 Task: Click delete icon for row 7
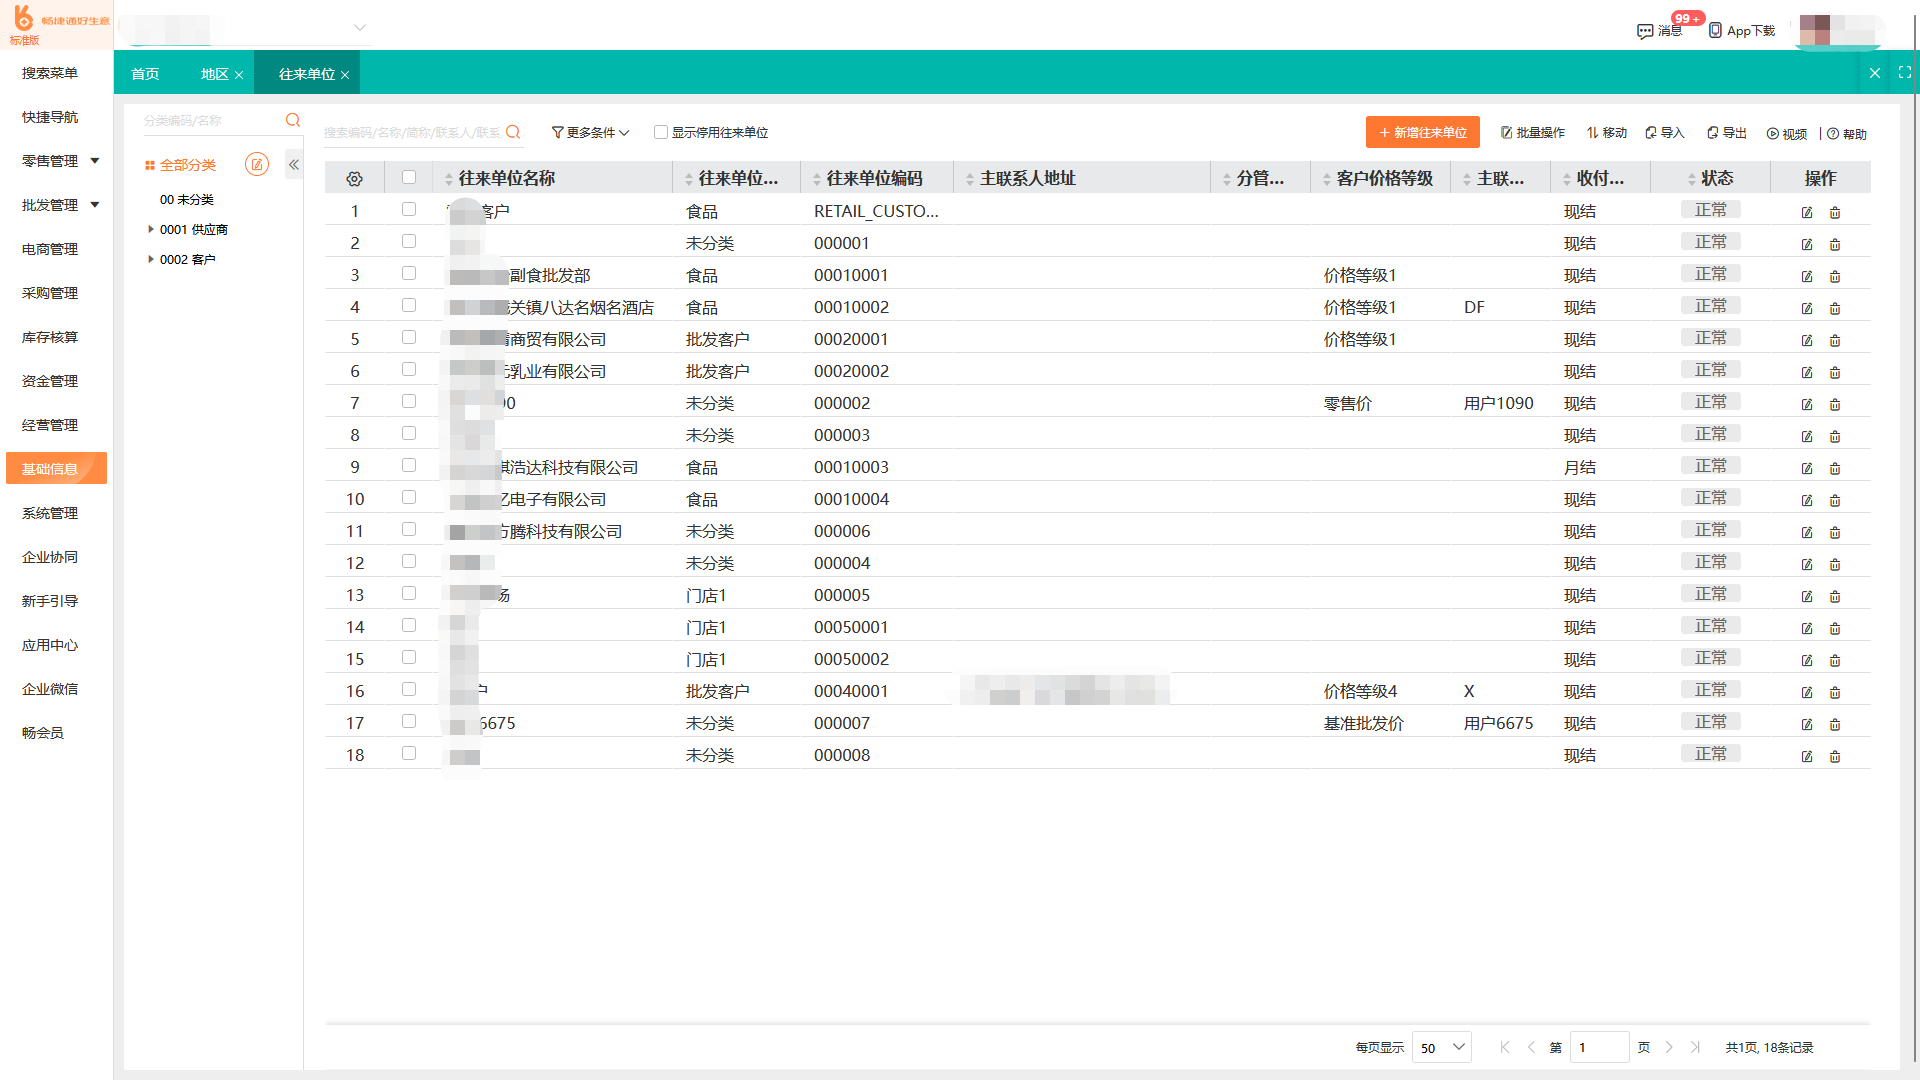1836,404
